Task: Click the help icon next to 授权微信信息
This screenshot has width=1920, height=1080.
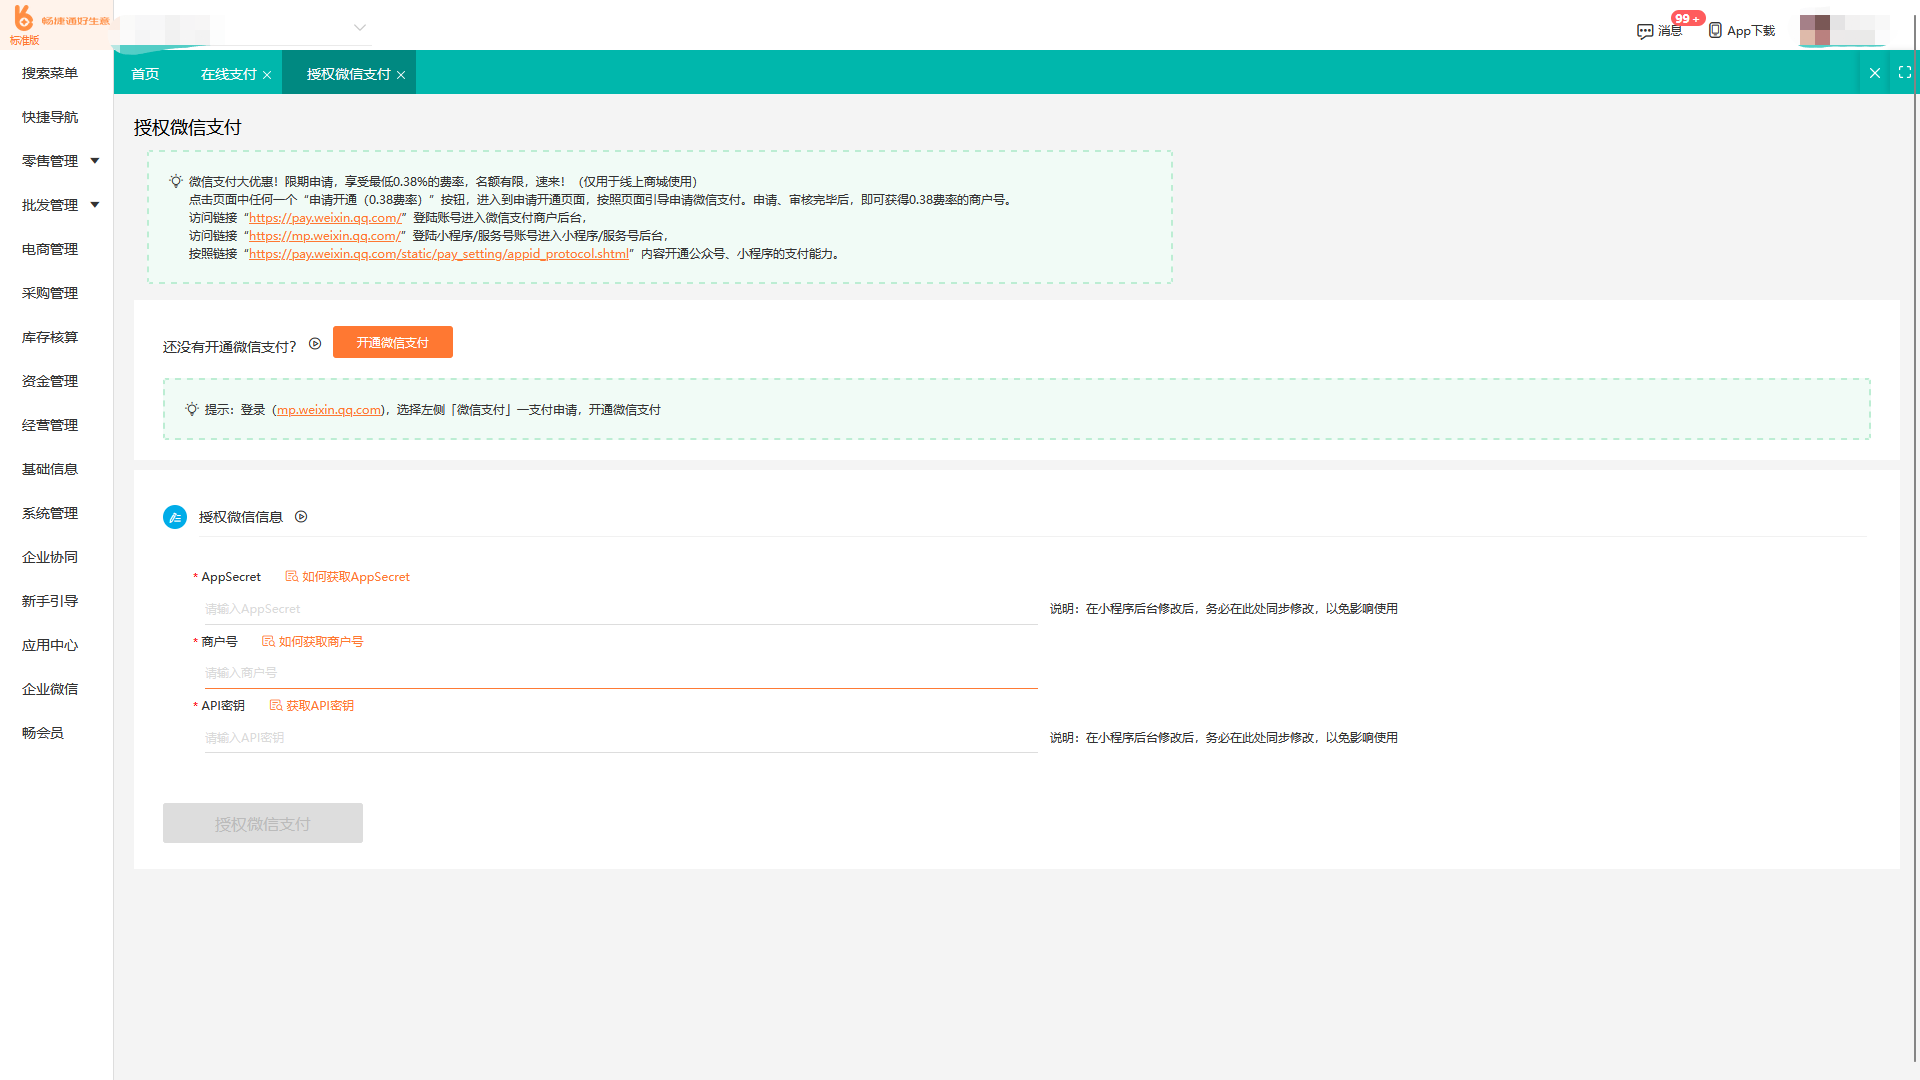Action: (x=301, y=517)
